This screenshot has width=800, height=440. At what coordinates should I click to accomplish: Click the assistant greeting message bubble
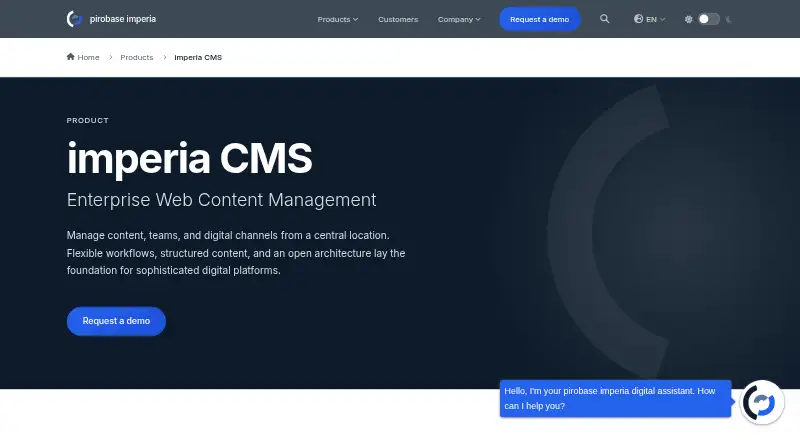pos(615,399)
